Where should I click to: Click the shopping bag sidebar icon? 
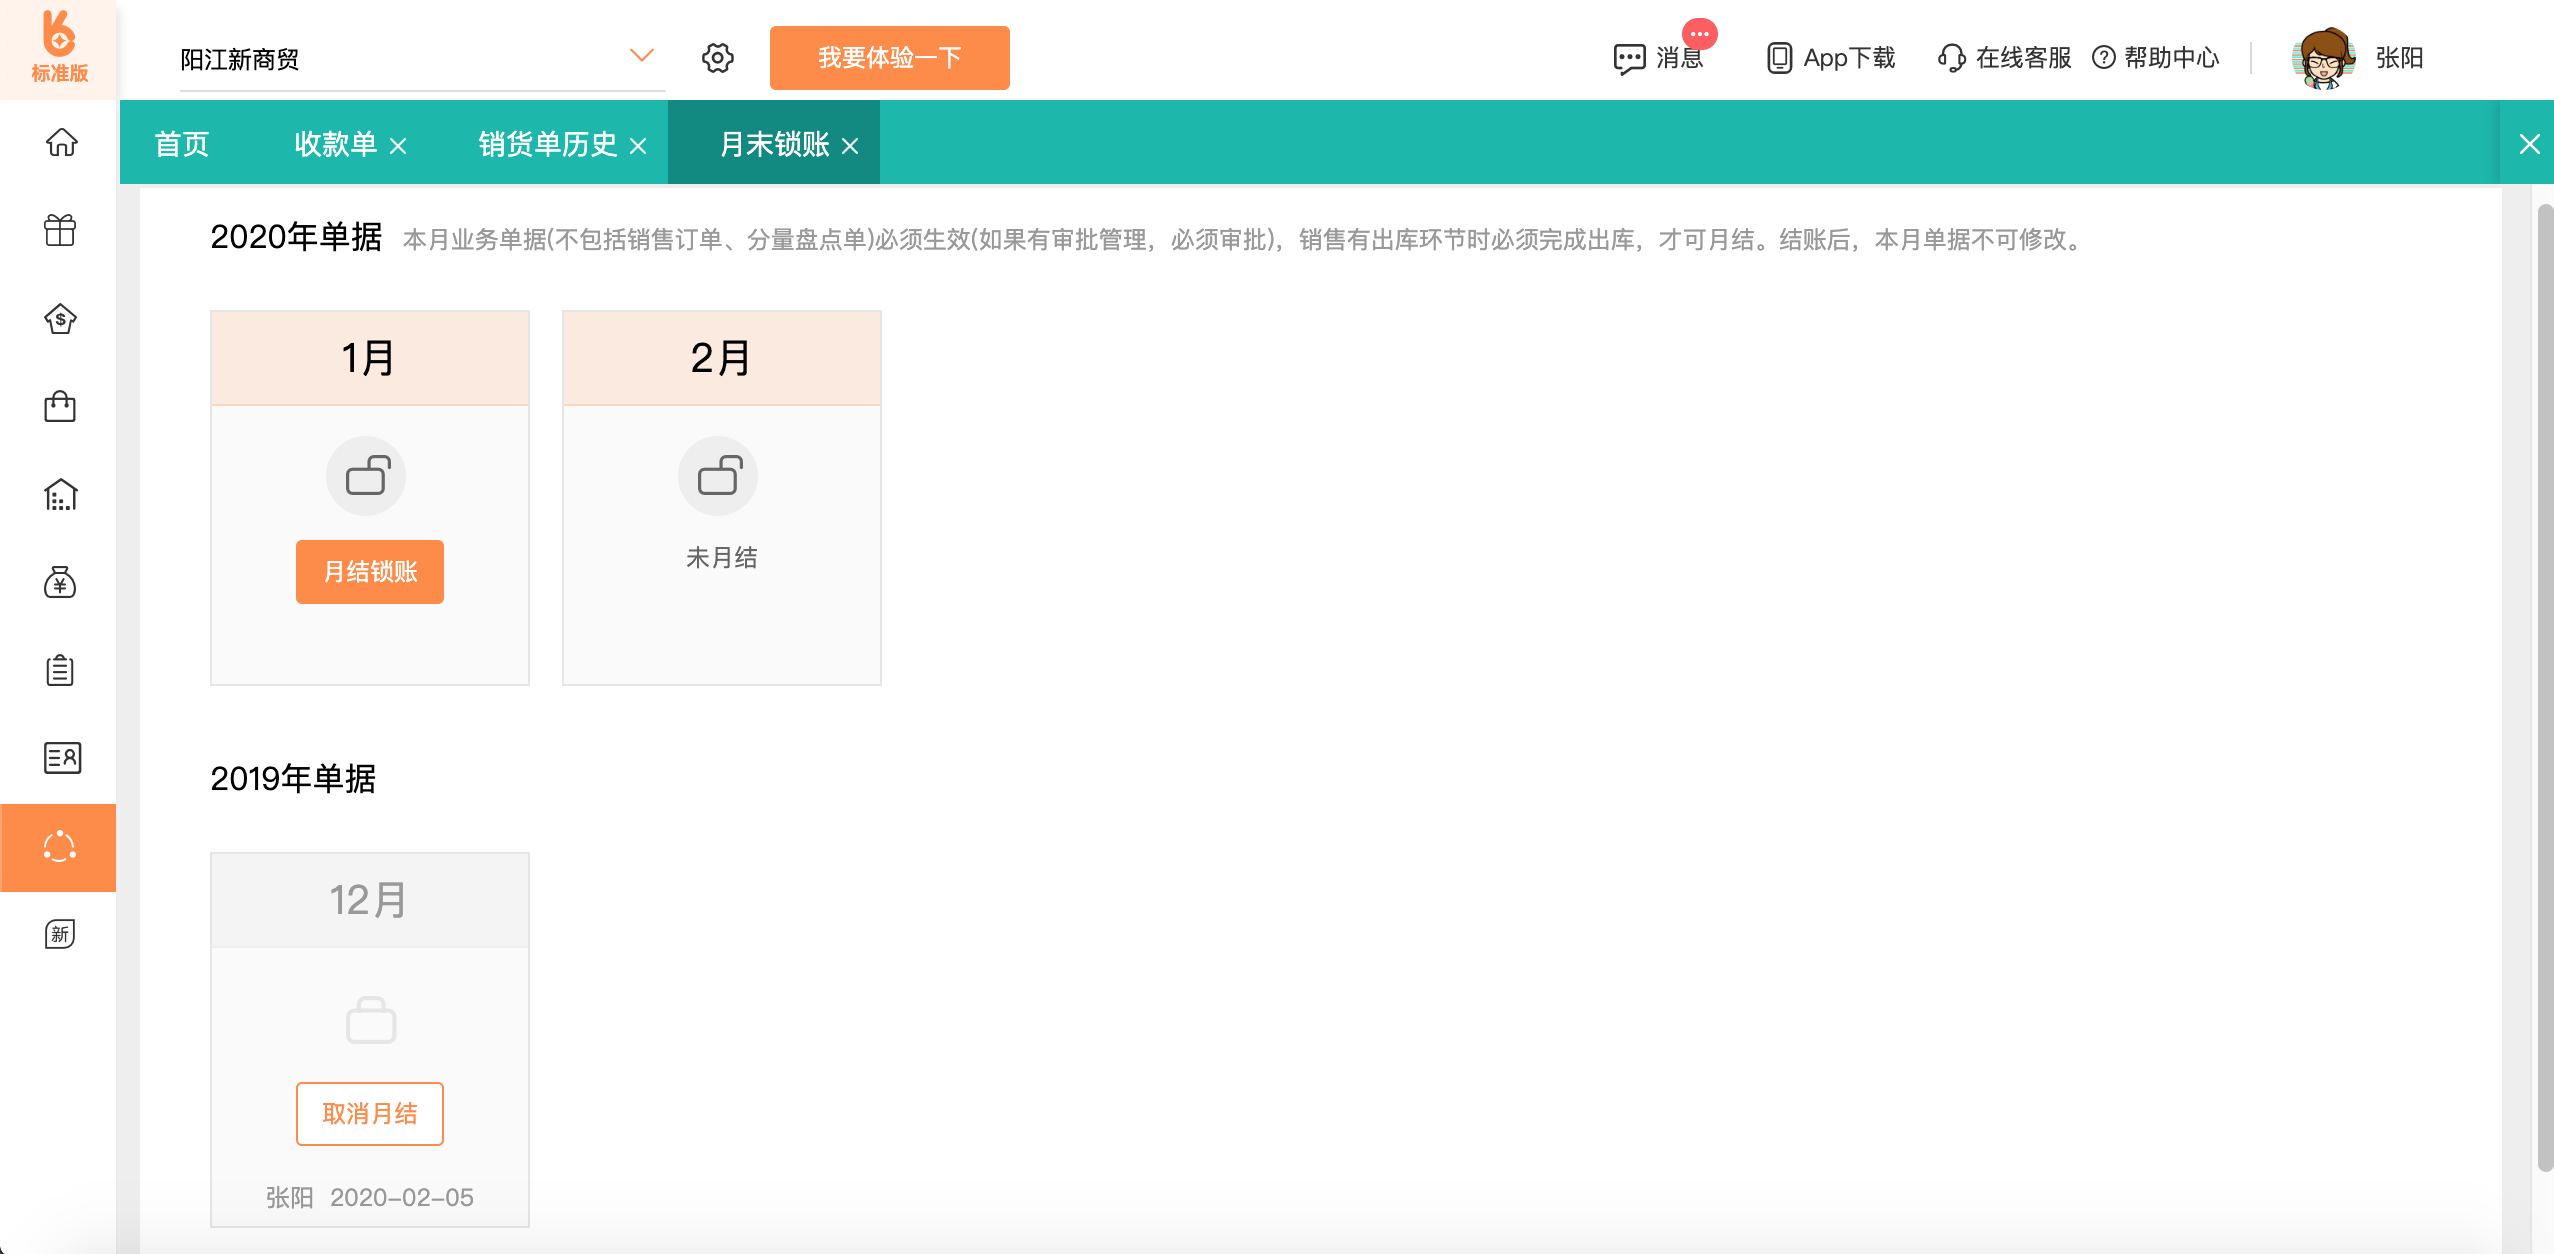(x=60, y=407)
